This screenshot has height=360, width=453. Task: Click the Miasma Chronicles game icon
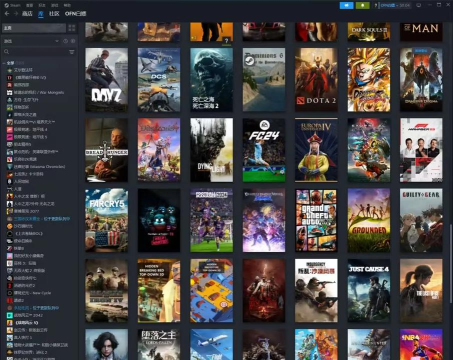click(10, 166)
